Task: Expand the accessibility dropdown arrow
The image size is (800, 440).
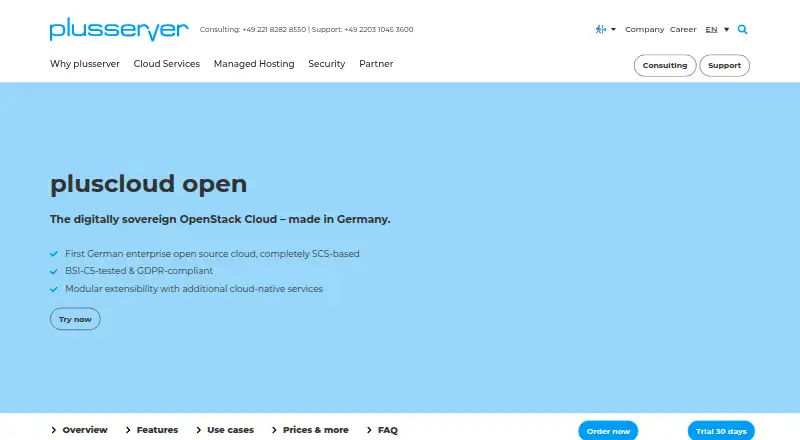Action: 613,29
